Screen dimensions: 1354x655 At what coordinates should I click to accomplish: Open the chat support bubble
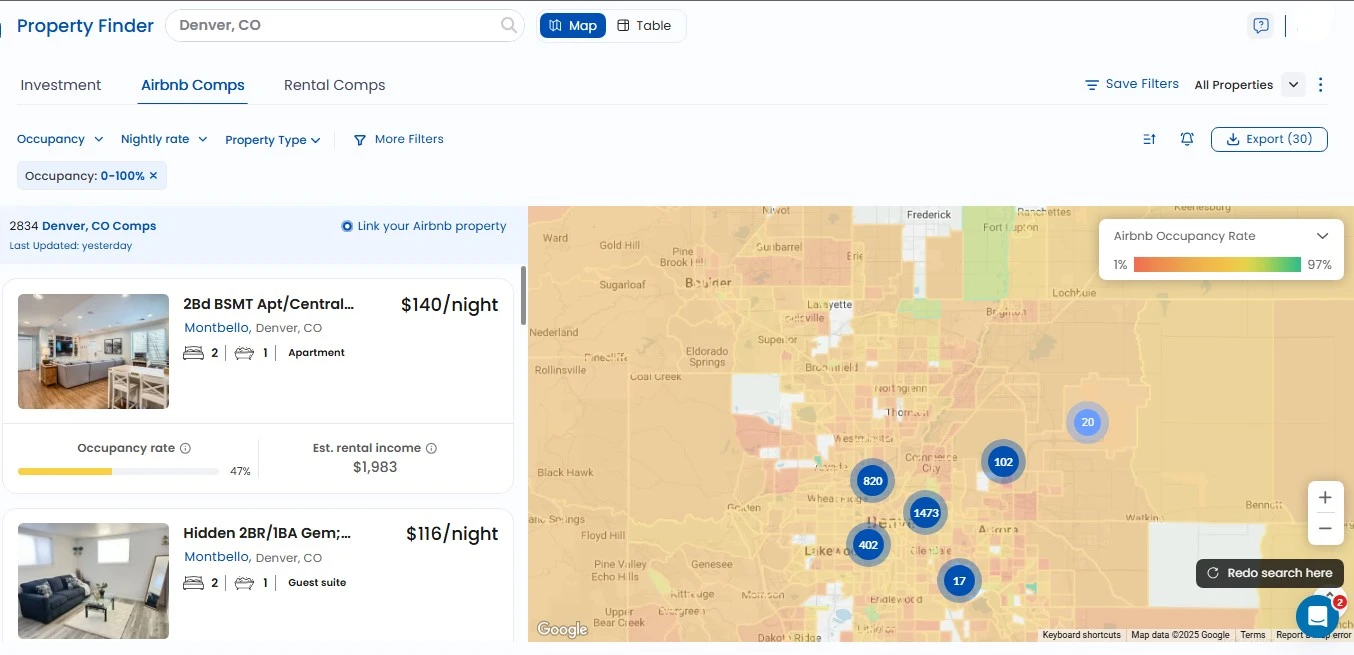[x=1316, y=616]
